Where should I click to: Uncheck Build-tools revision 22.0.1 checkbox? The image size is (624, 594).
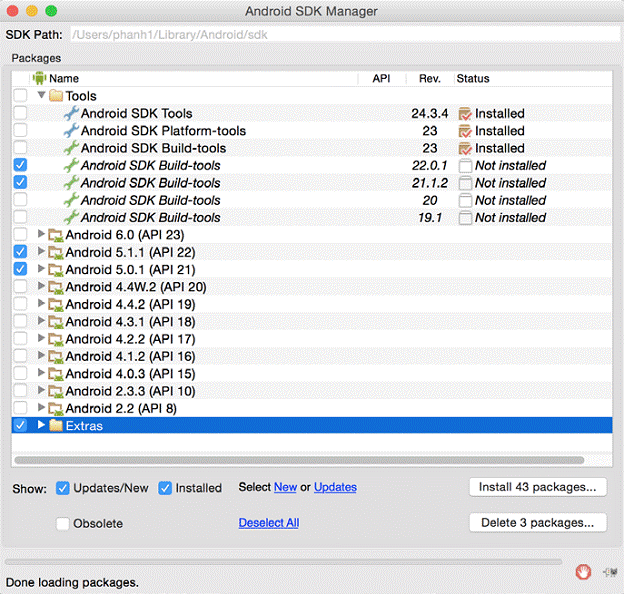(x=20, y=165)
